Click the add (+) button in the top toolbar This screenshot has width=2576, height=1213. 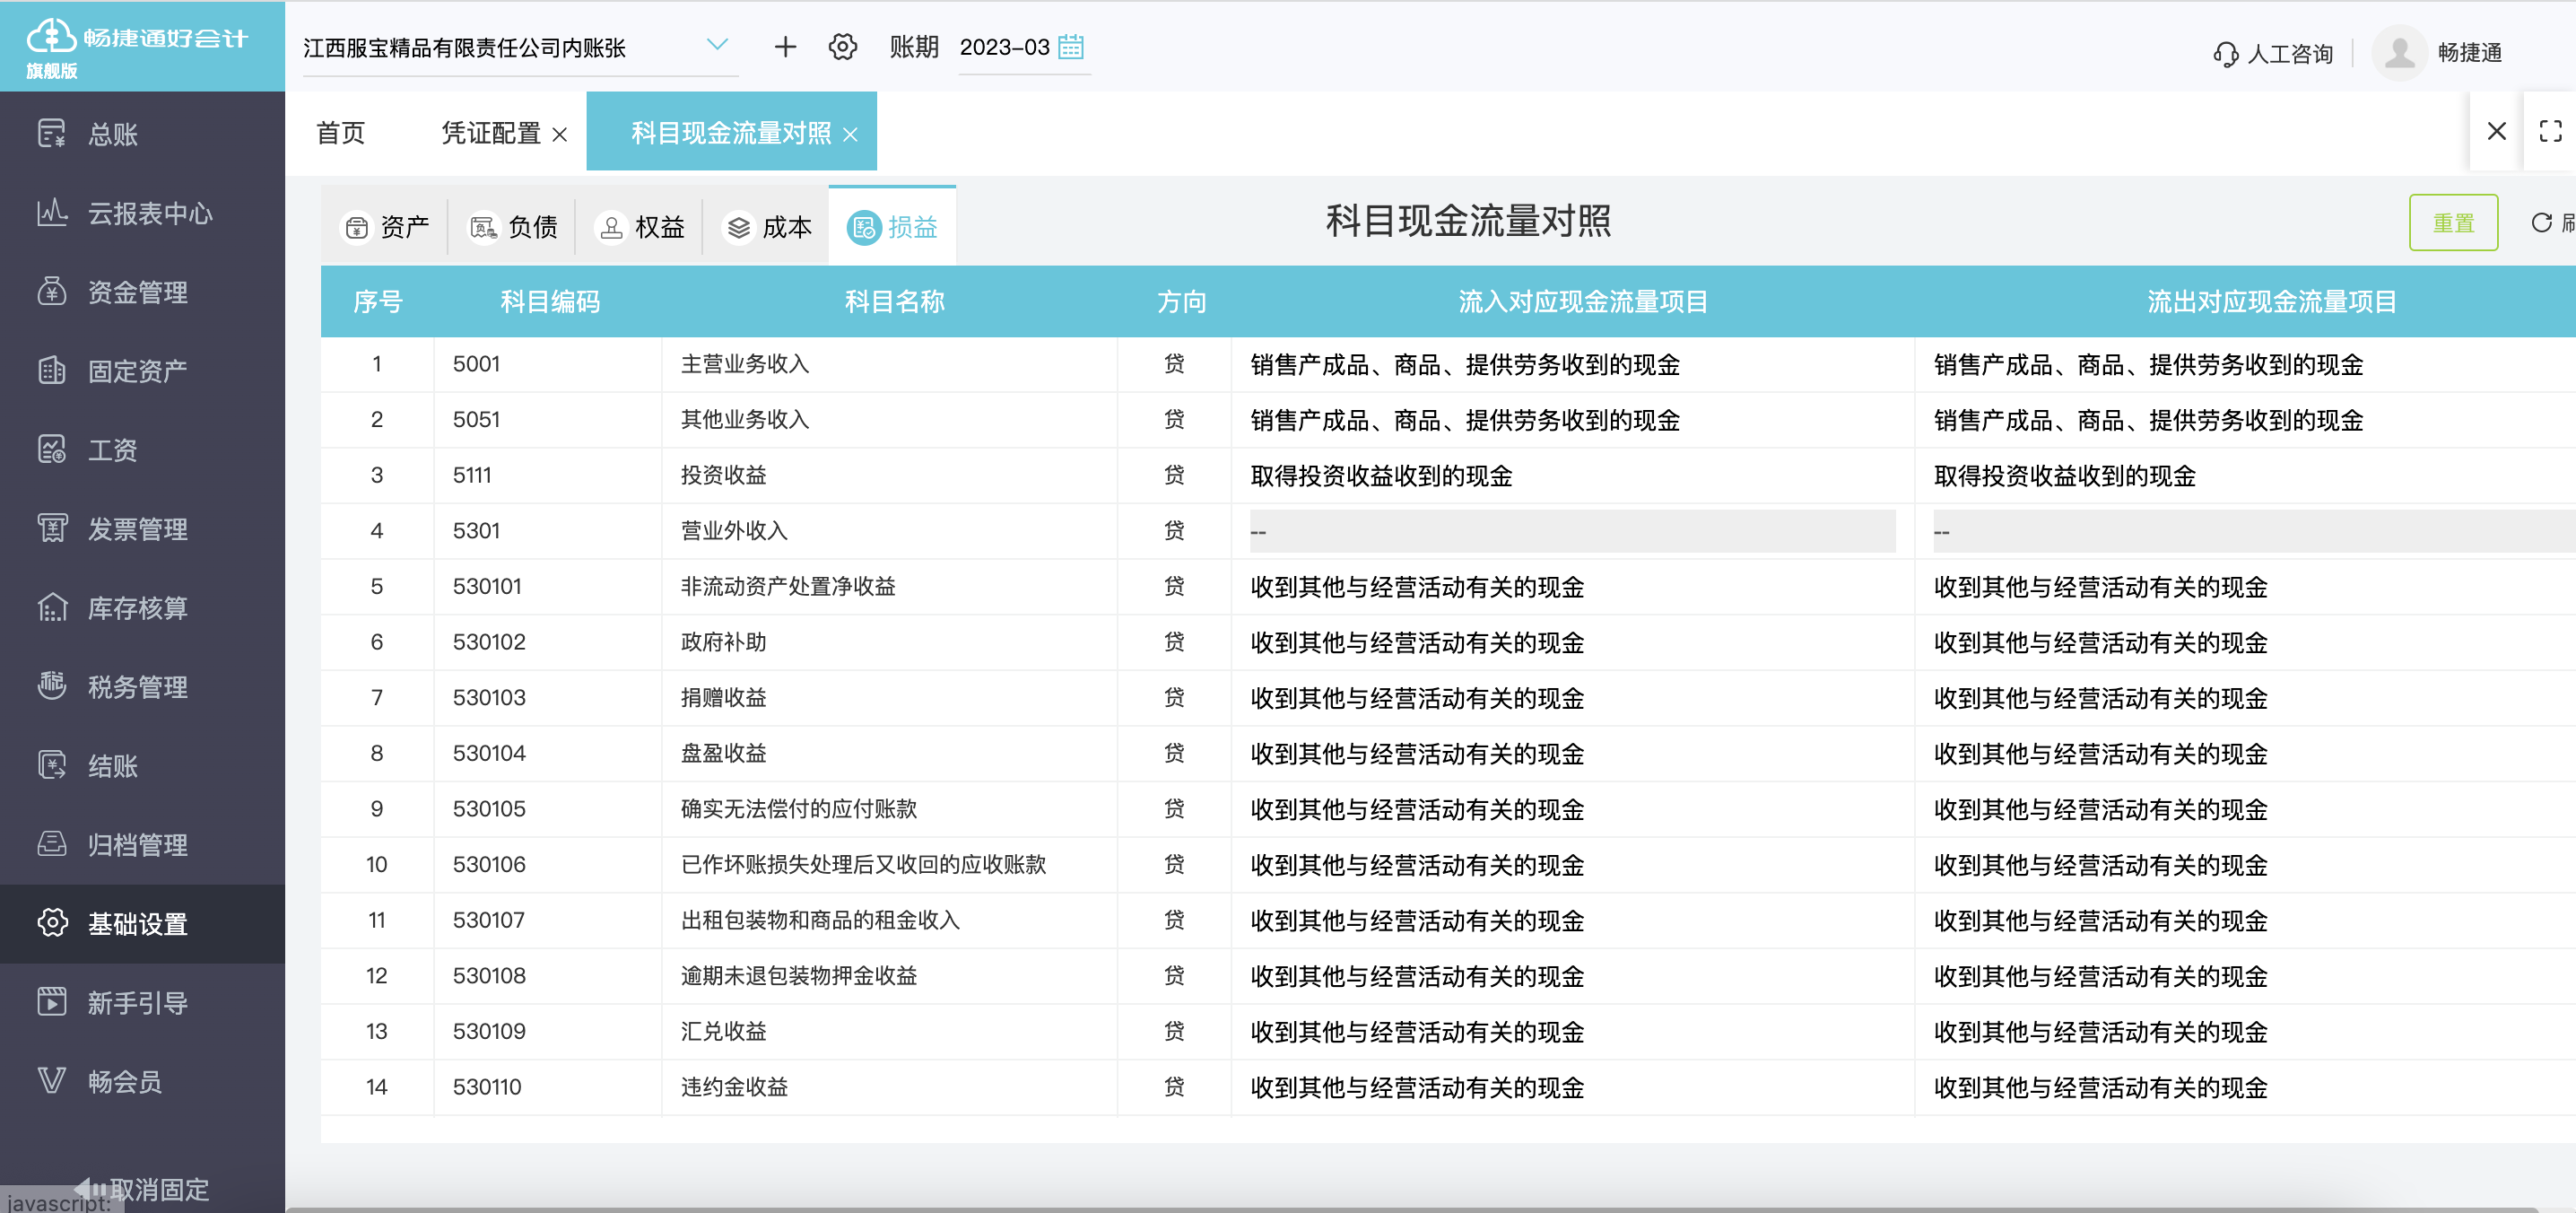coord(784,46)
